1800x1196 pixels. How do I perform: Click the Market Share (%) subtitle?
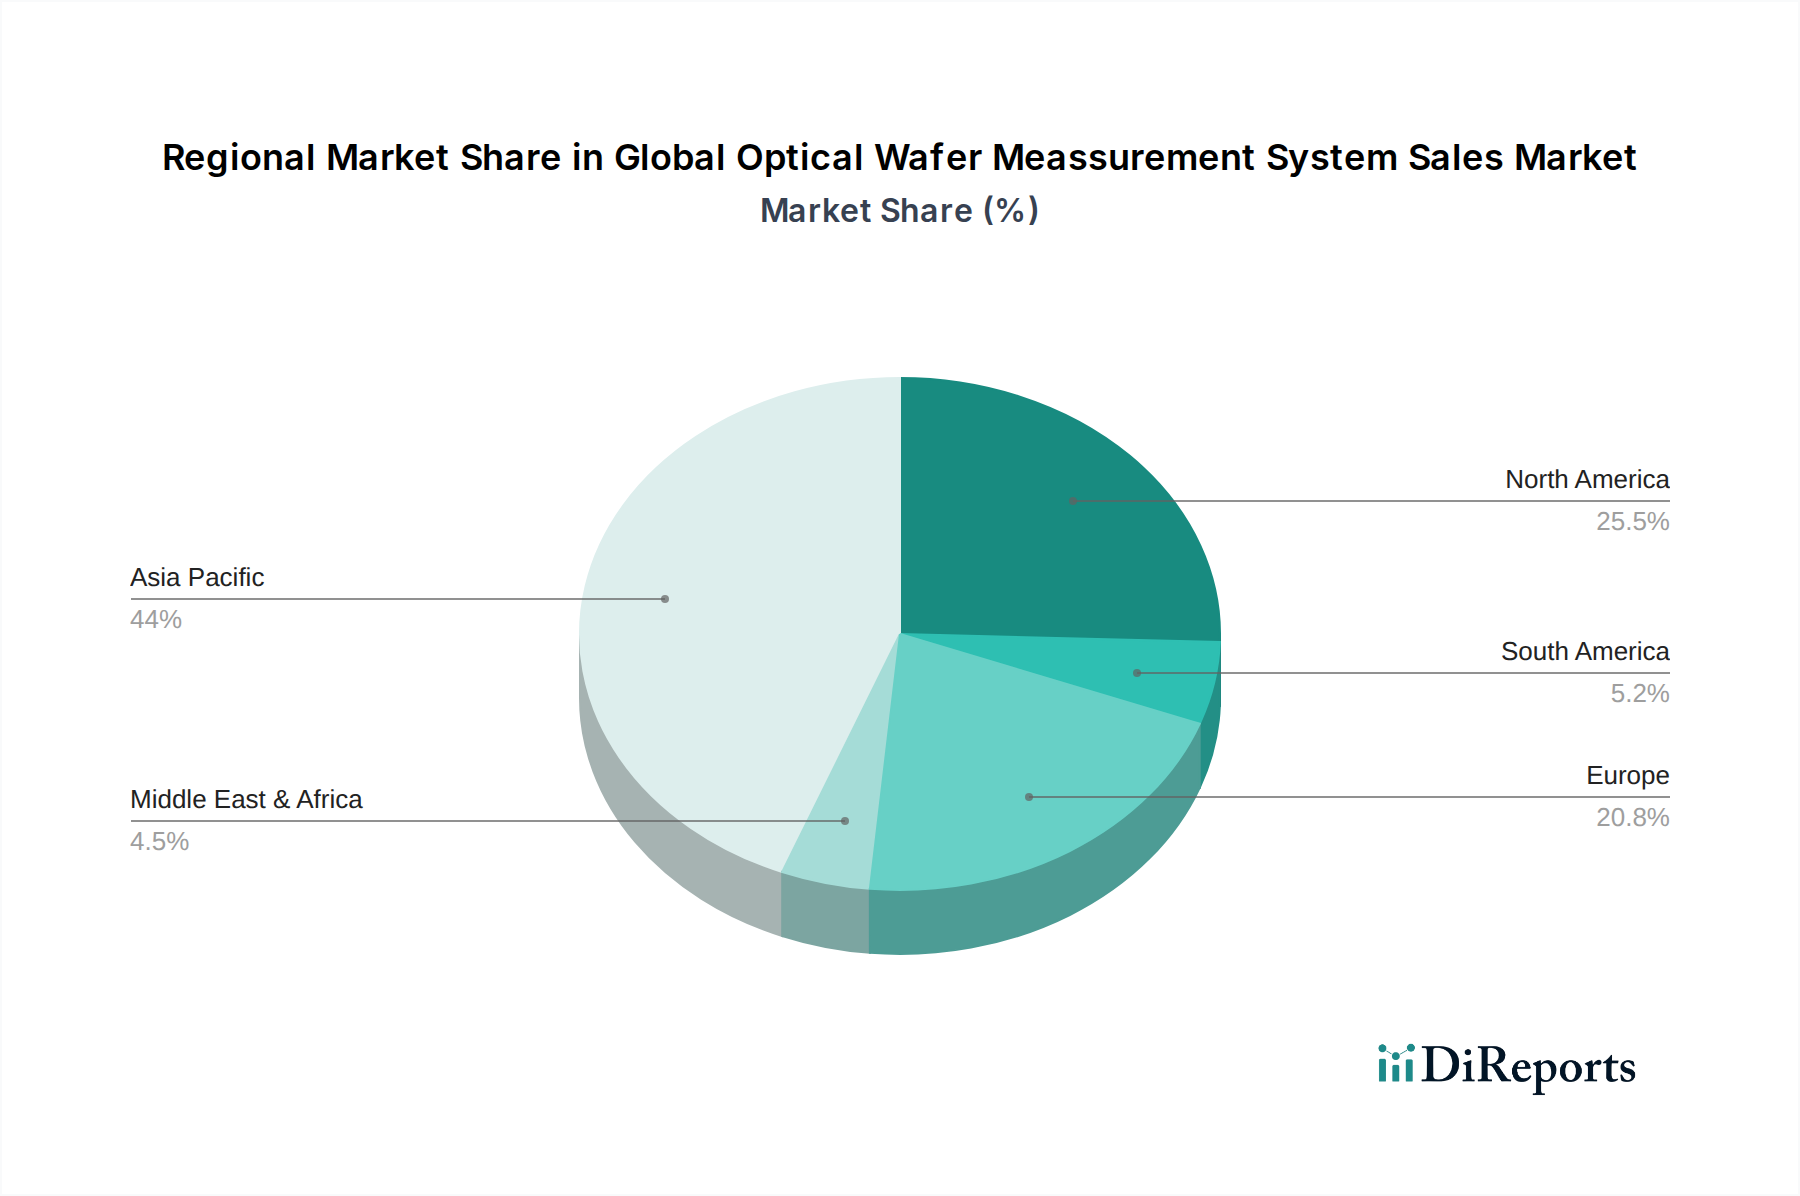coord(899,210)
